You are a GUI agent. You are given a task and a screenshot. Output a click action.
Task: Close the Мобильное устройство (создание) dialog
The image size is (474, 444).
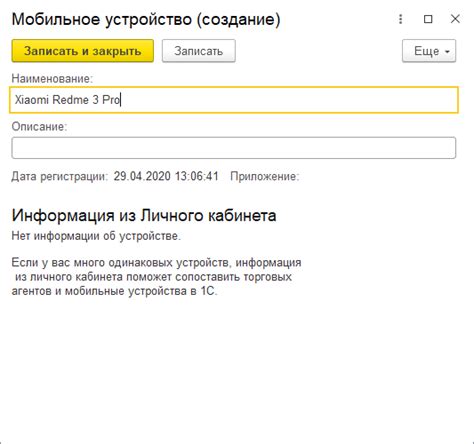click(455, 19)
